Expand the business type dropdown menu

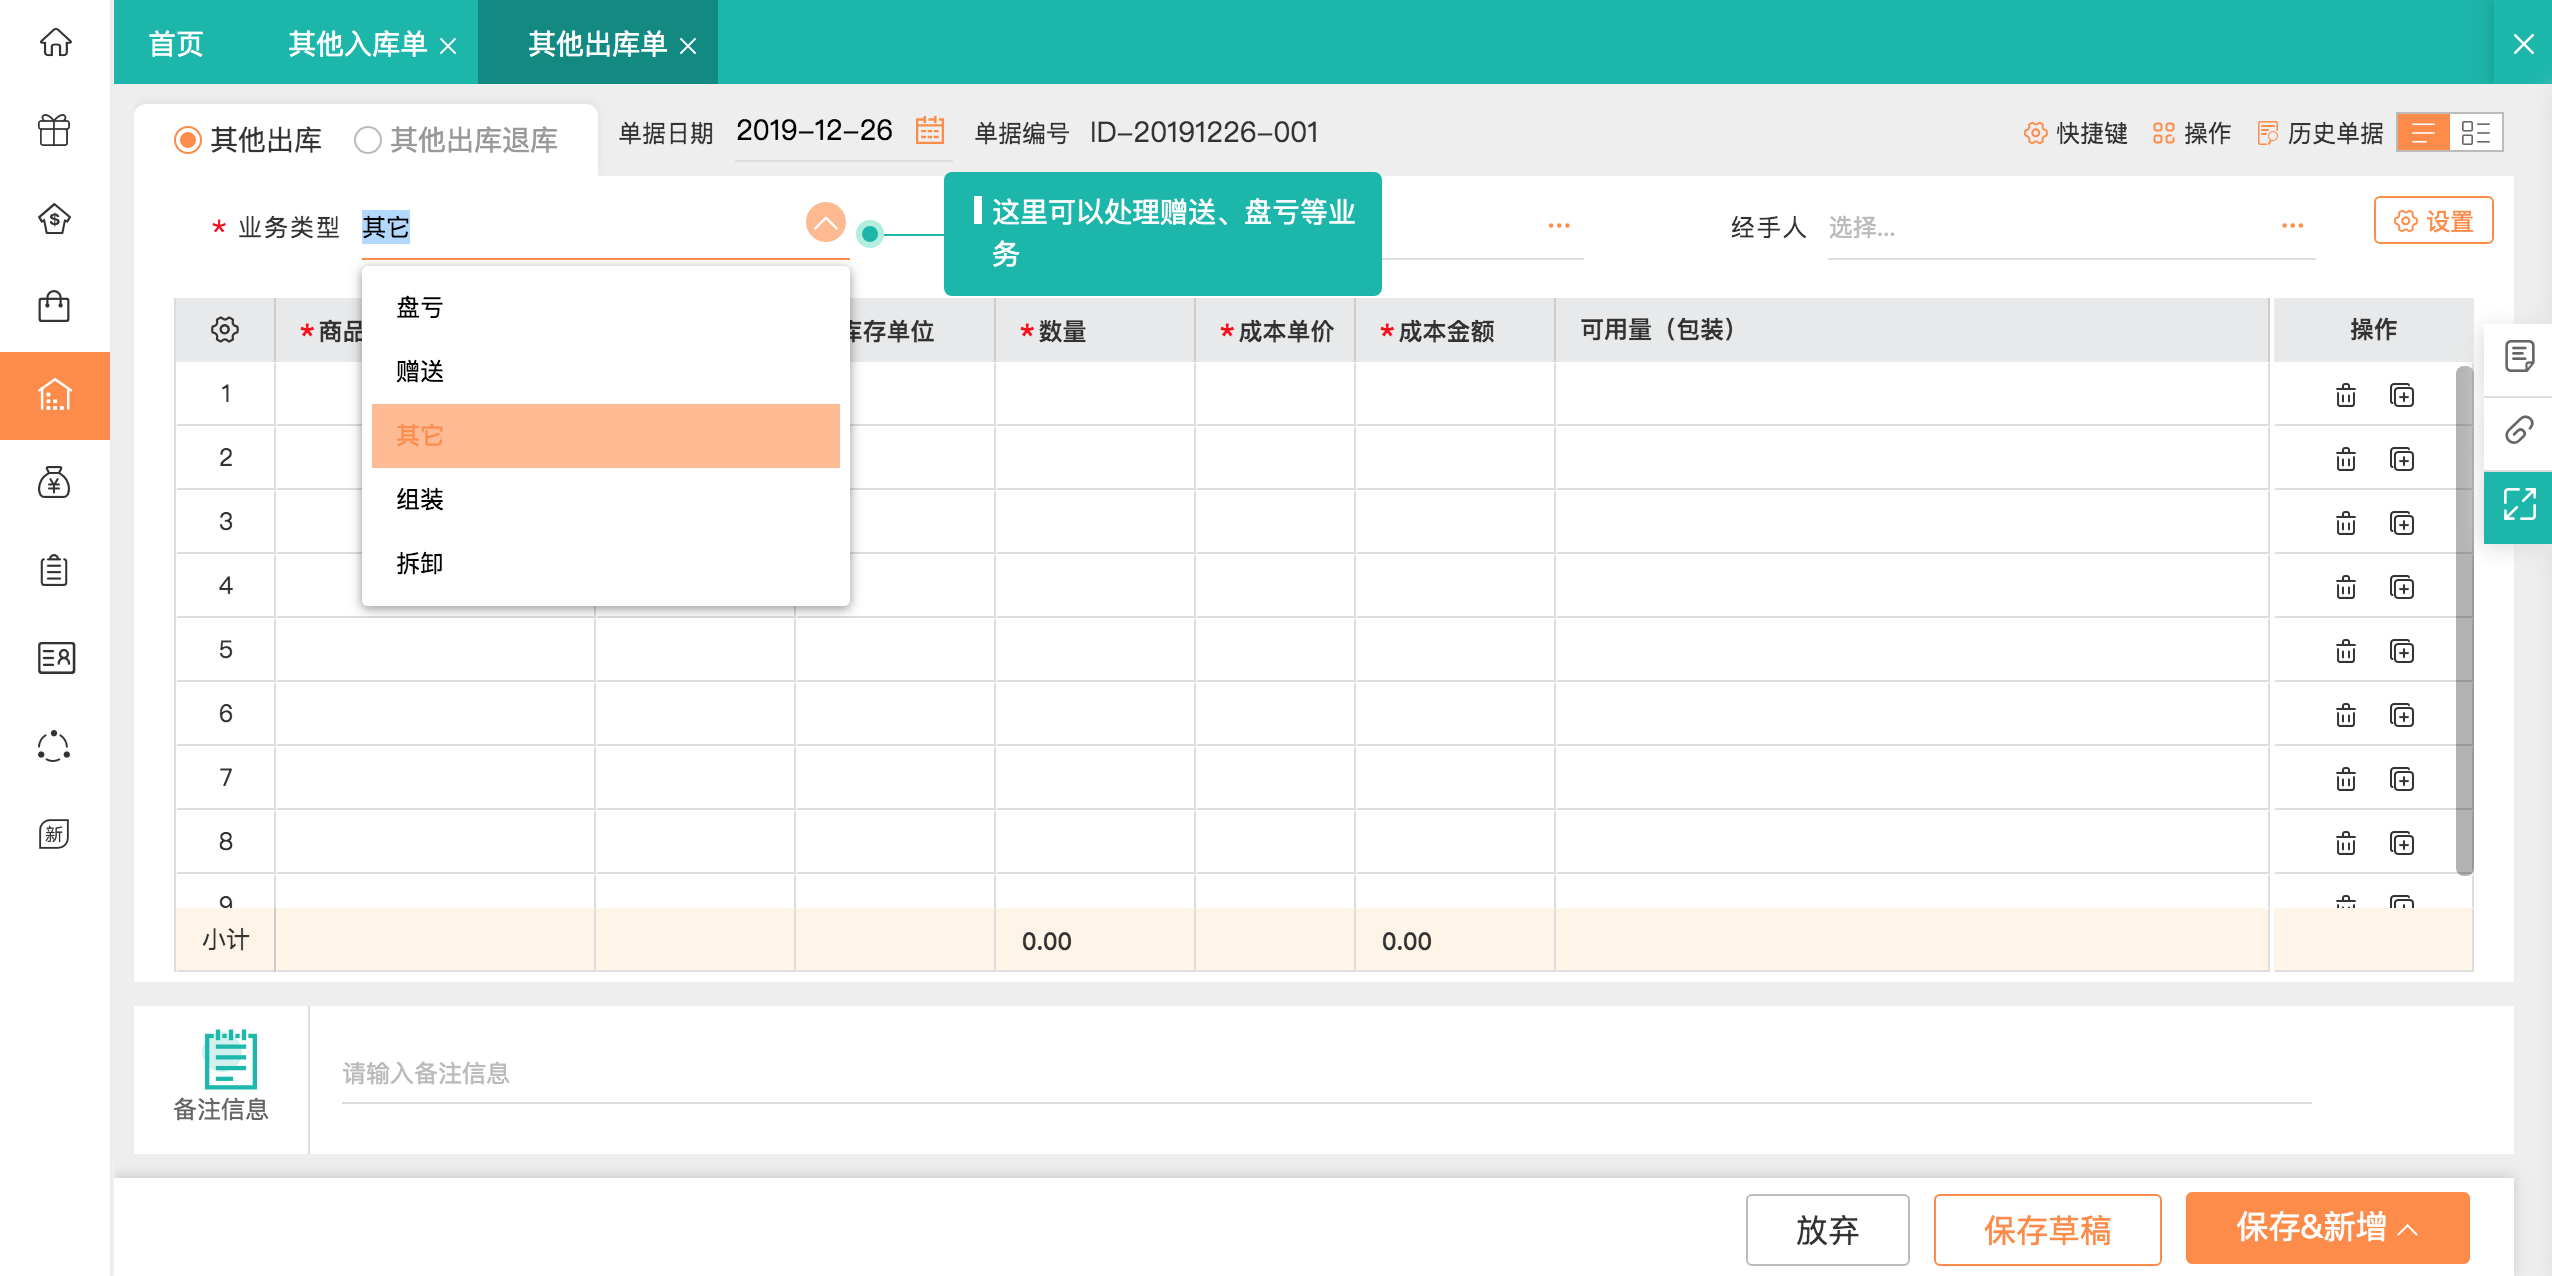(827, 223)
